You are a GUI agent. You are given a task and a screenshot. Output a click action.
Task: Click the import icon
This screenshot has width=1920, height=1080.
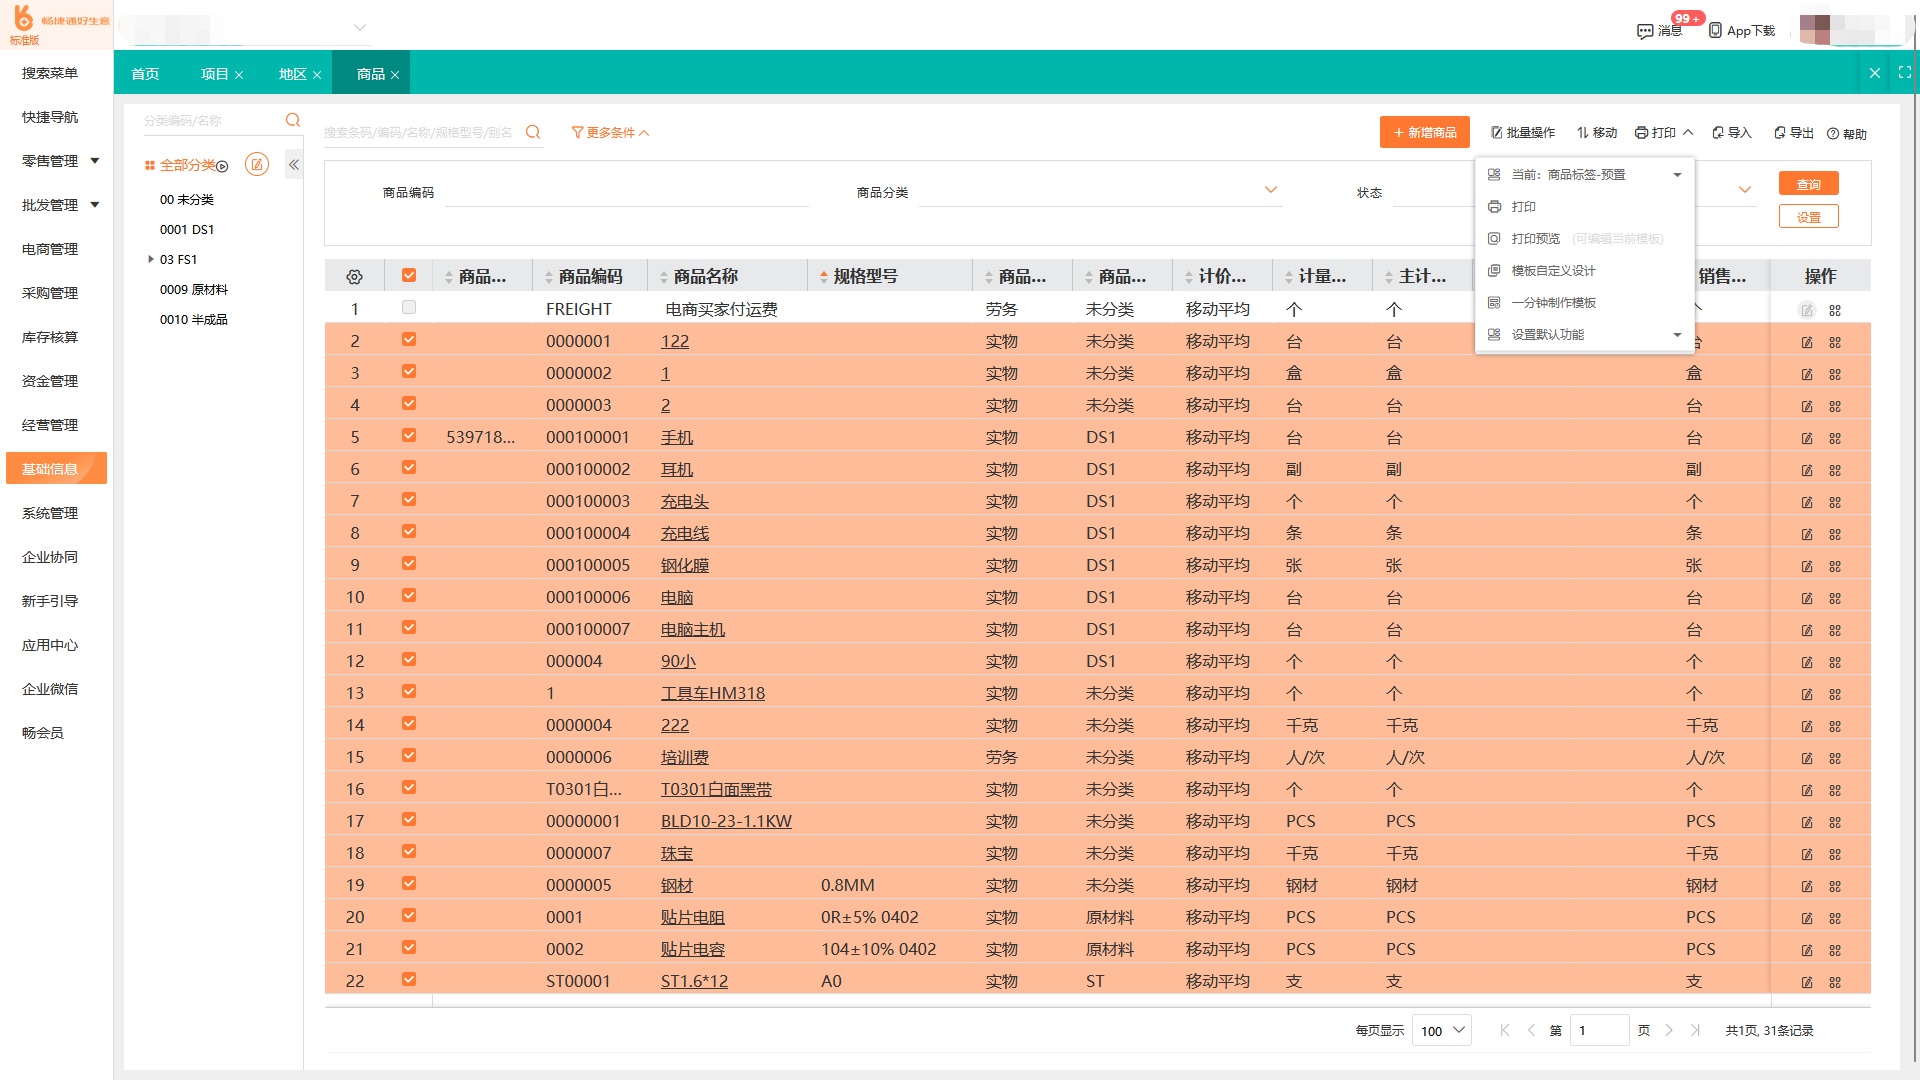pyautogui.click(x=1729, y=132)
